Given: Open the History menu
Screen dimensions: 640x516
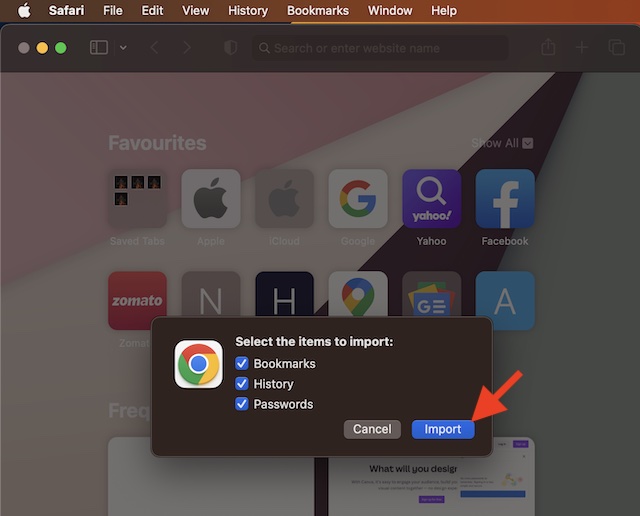Looking at the screenshot, I should [248, 11].
